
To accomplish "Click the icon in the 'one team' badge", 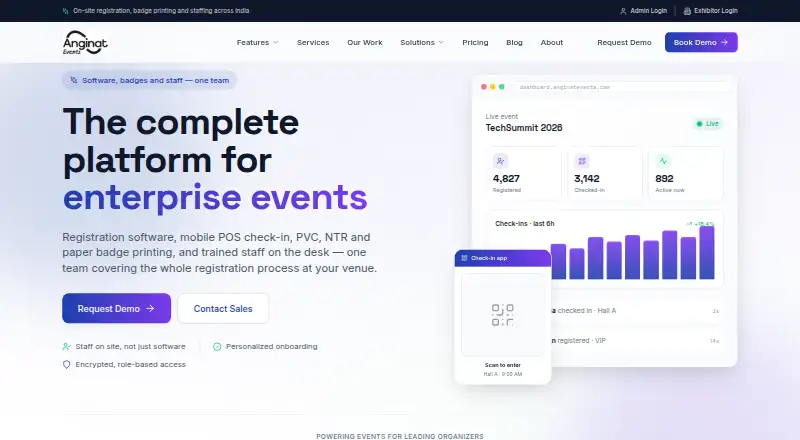I will click(x=74, y=80).
